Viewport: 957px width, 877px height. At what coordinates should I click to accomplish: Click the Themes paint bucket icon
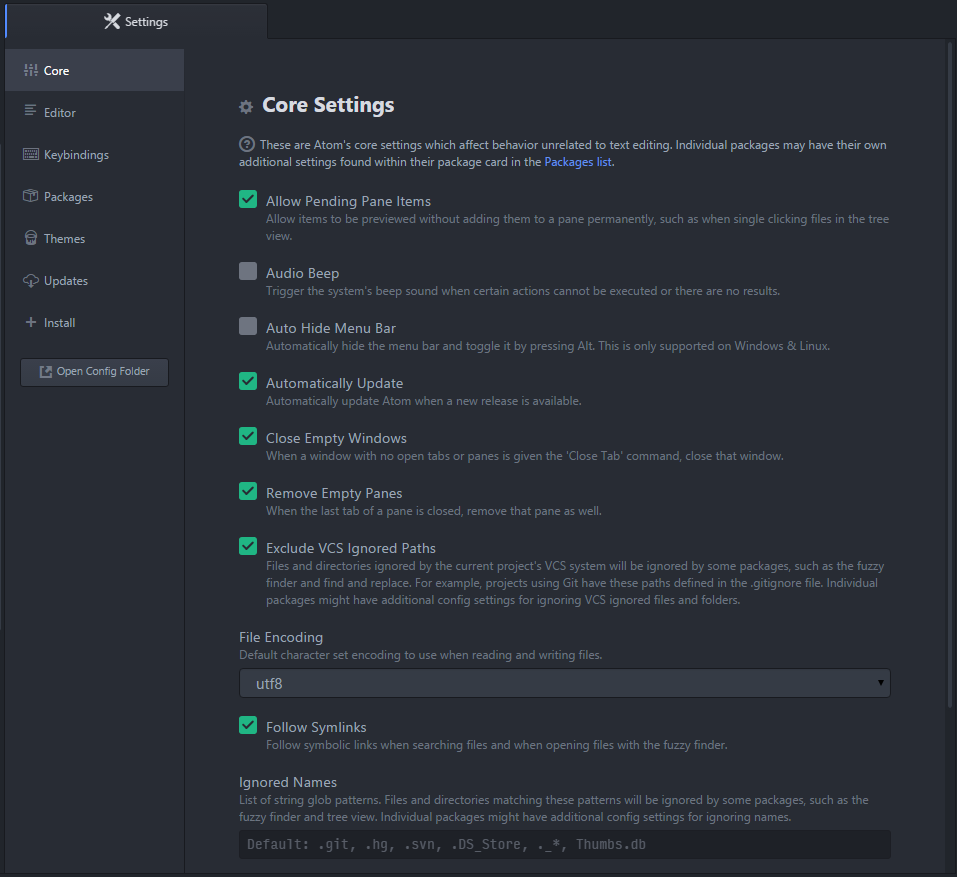click(30, 238)
